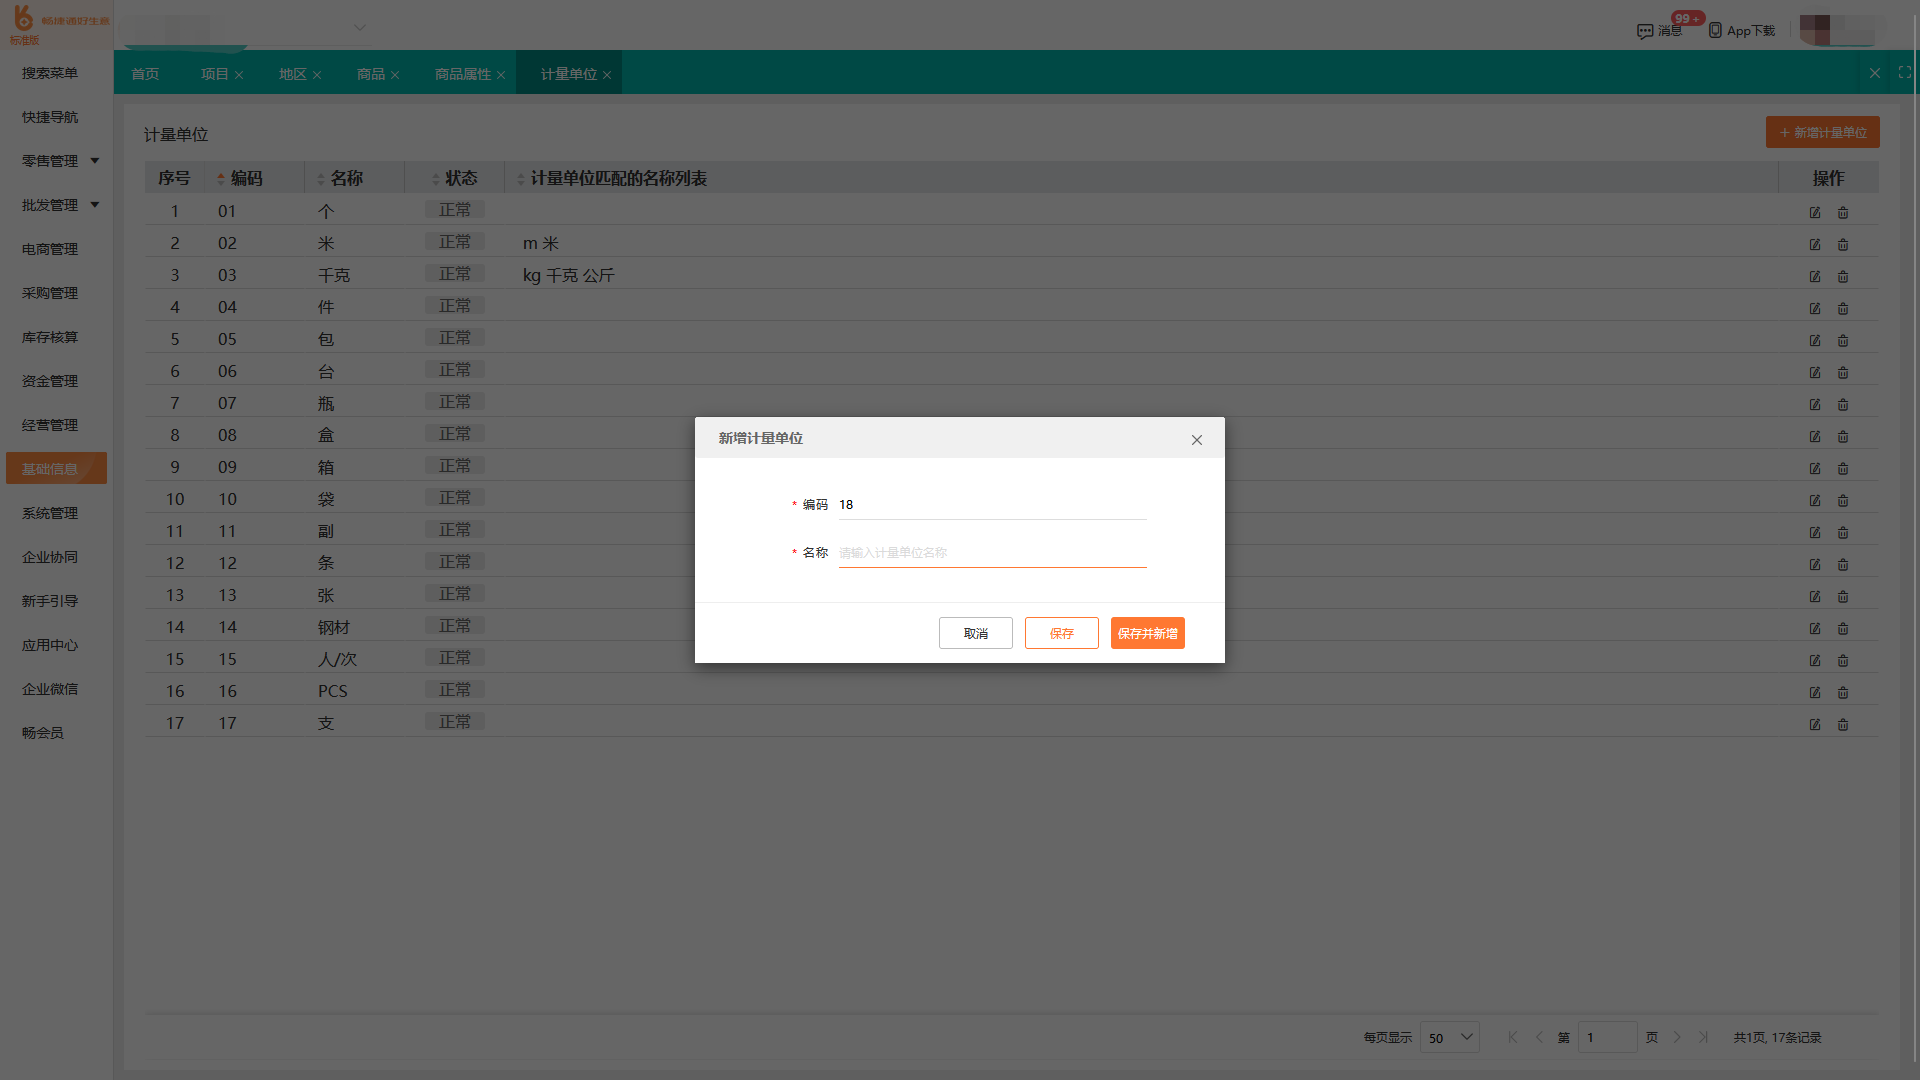1920x1080 pixels.
Task: Click the 名称 input field in dialog
Action: coord(990,553)
